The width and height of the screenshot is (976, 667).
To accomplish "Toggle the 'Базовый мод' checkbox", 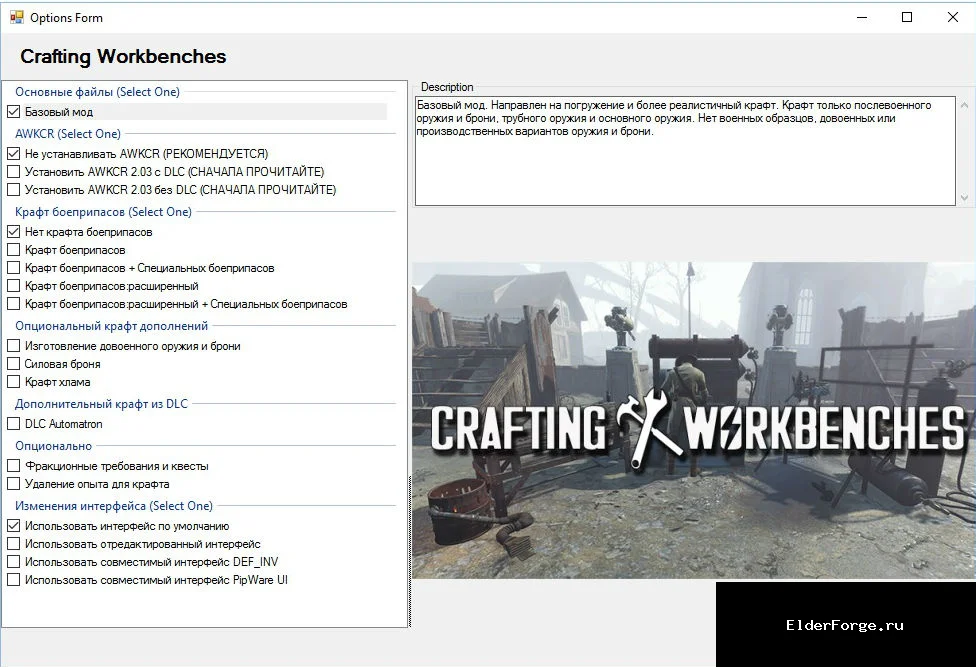I will coord(14,112).
